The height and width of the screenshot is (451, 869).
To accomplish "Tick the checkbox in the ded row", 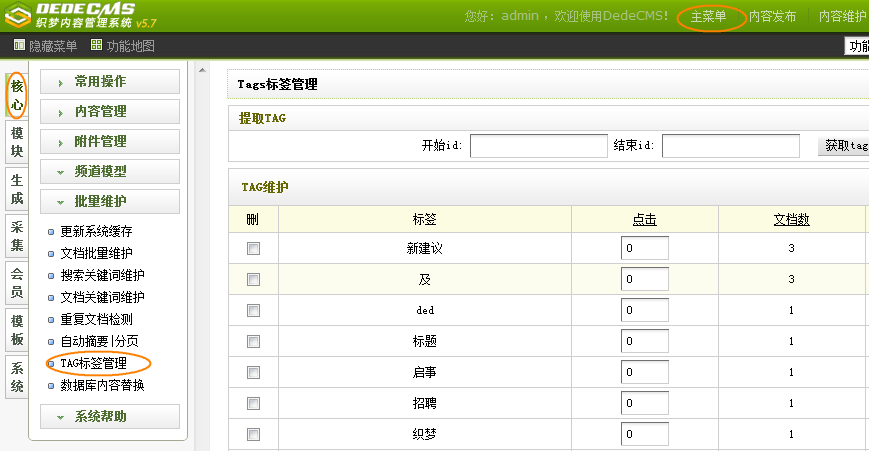I will click(253, 310).
